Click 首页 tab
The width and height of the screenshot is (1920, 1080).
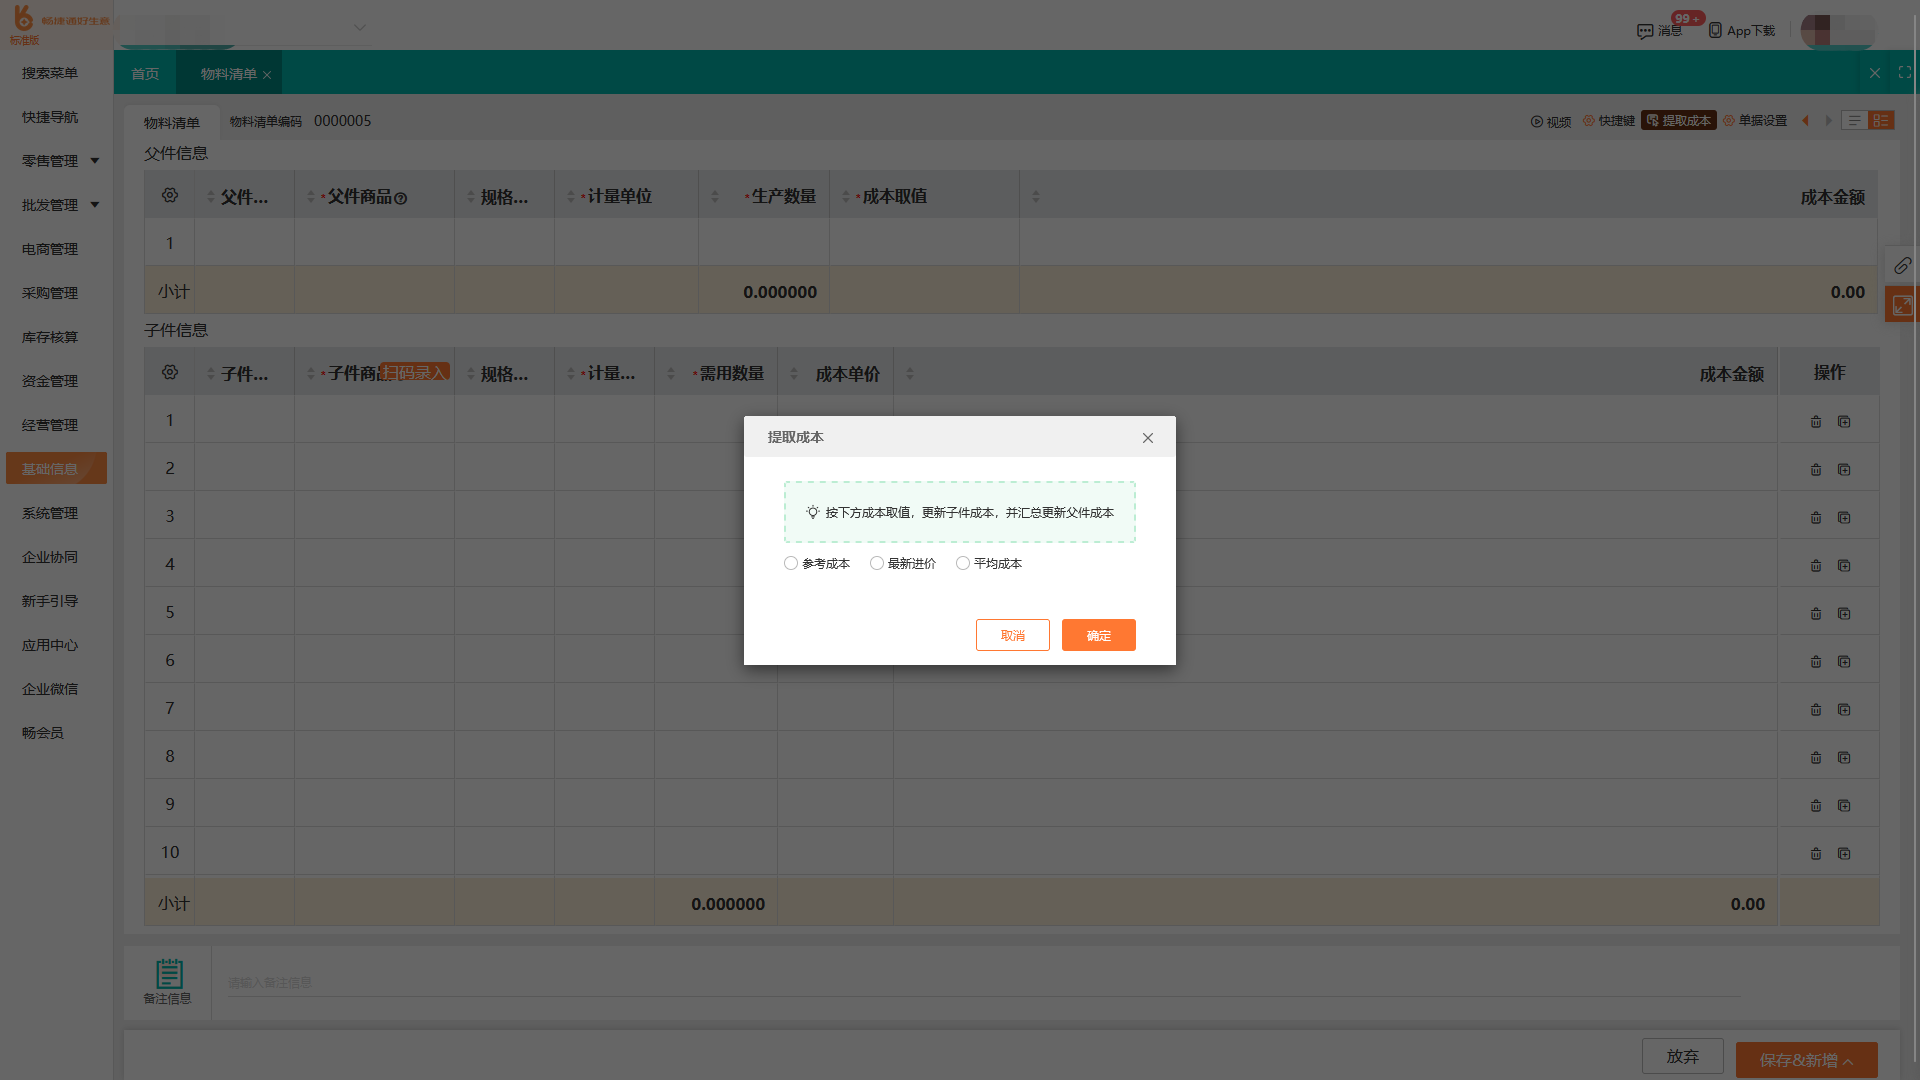pyautogui.click(x=144, y=74)
